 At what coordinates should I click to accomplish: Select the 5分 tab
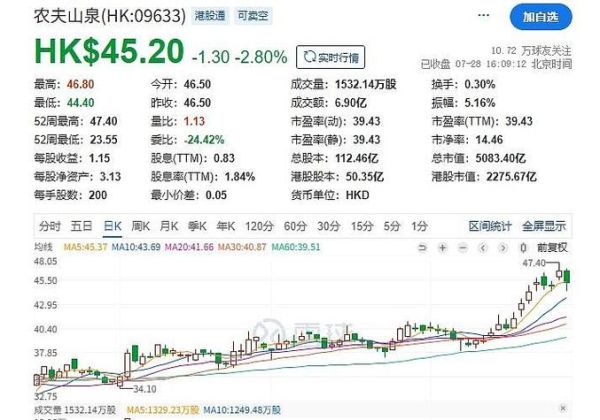pos(392,226)
